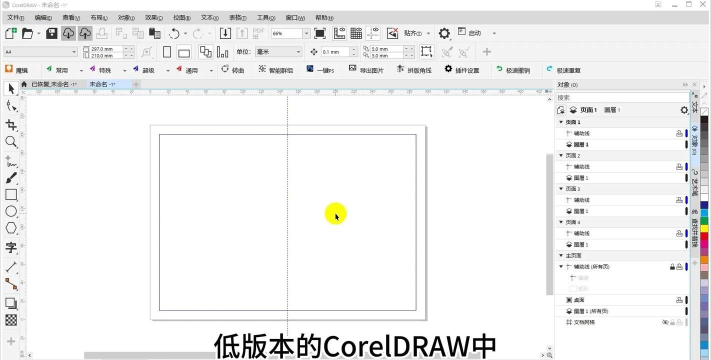Select the Crop tool

(11, 125)
